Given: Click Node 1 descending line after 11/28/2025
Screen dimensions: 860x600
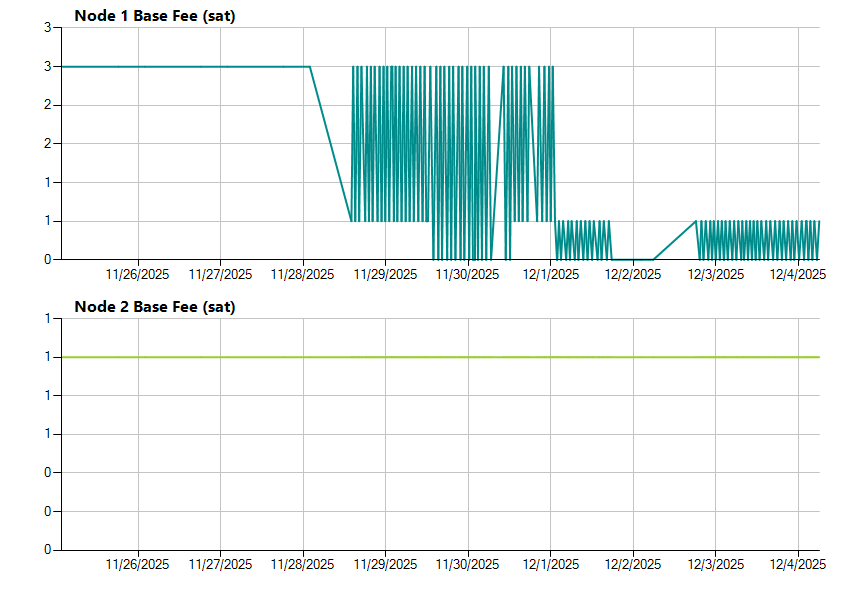Looking at the screenshot, I should click(x=330, y=143).
